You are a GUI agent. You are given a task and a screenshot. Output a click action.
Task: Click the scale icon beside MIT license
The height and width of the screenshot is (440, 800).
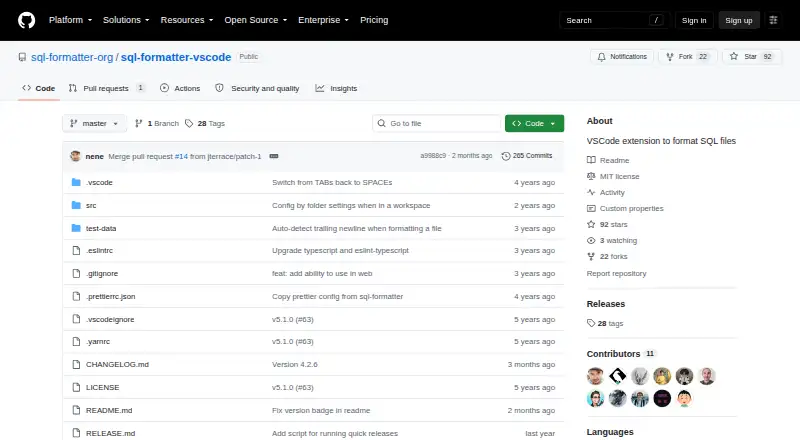click(x=591, y=176)
